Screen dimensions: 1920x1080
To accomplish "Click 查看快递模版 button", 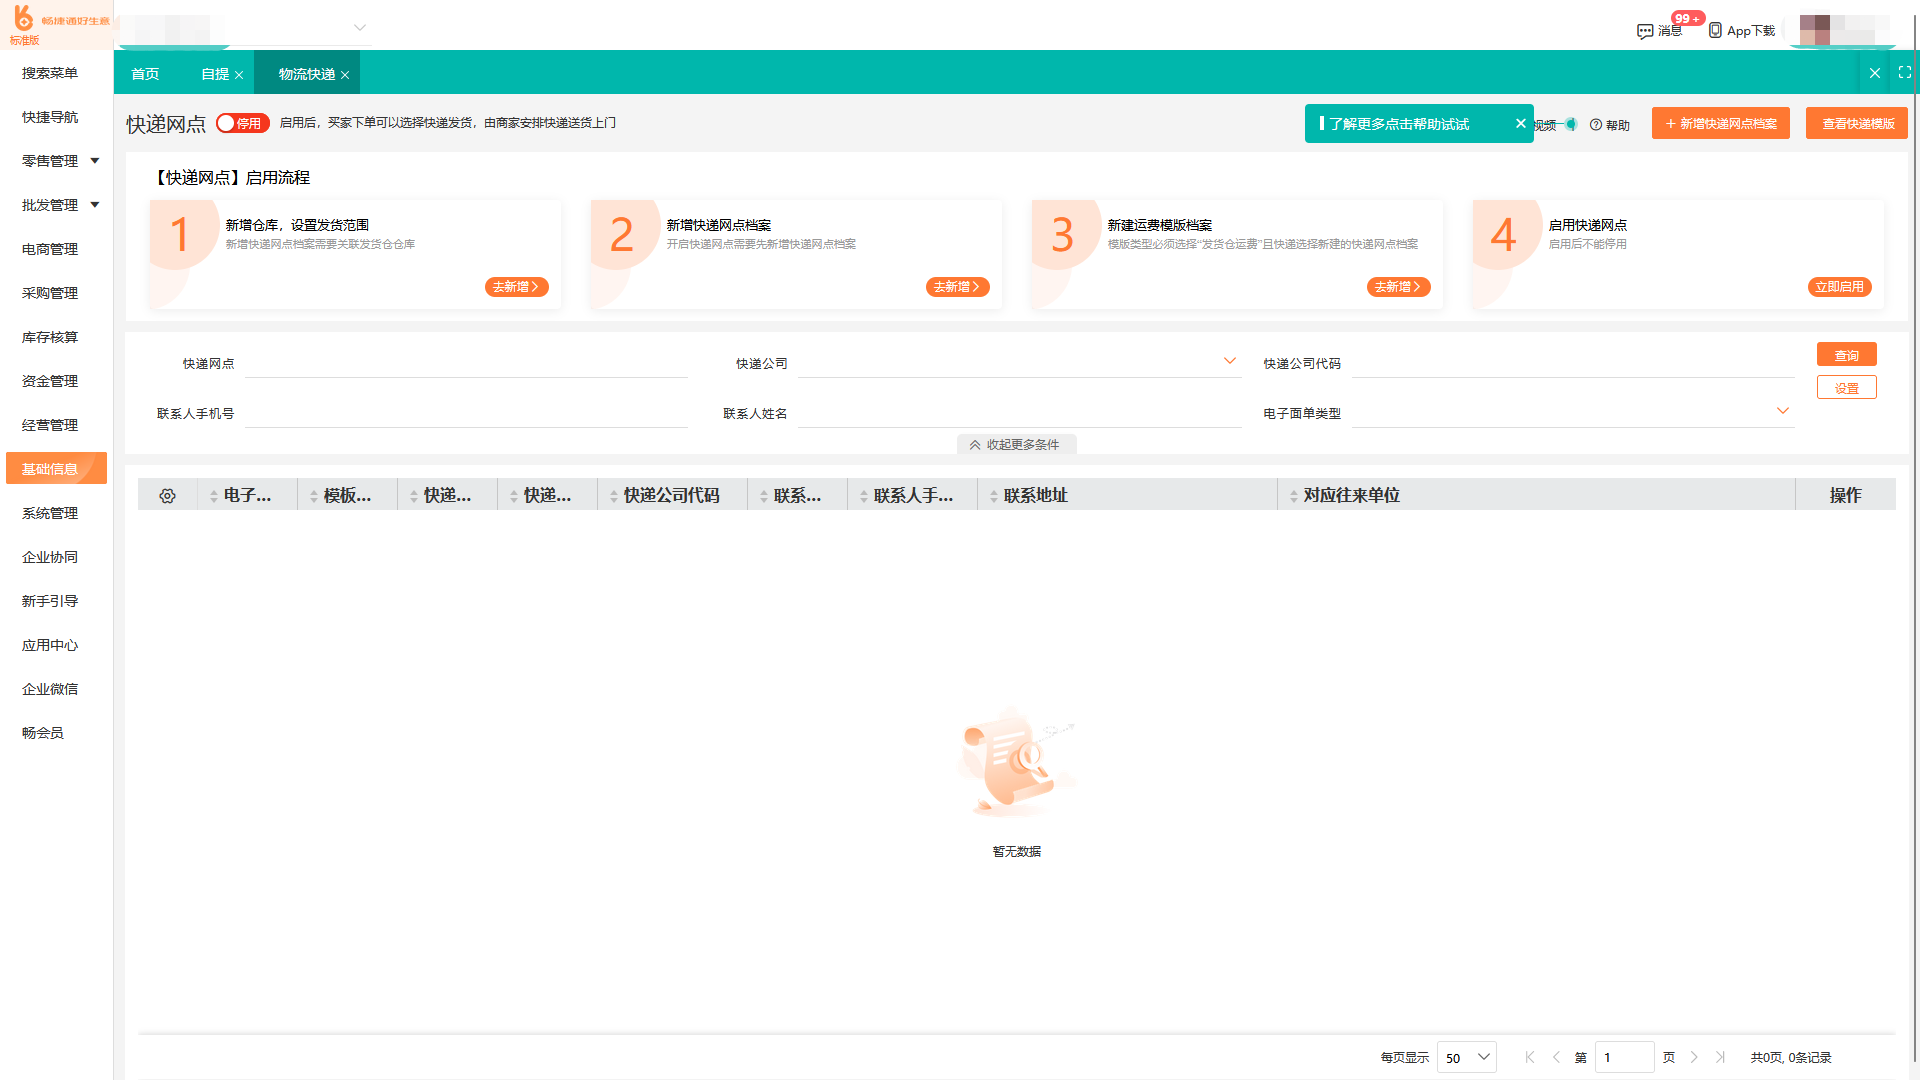I will (x=1853, y=123).
